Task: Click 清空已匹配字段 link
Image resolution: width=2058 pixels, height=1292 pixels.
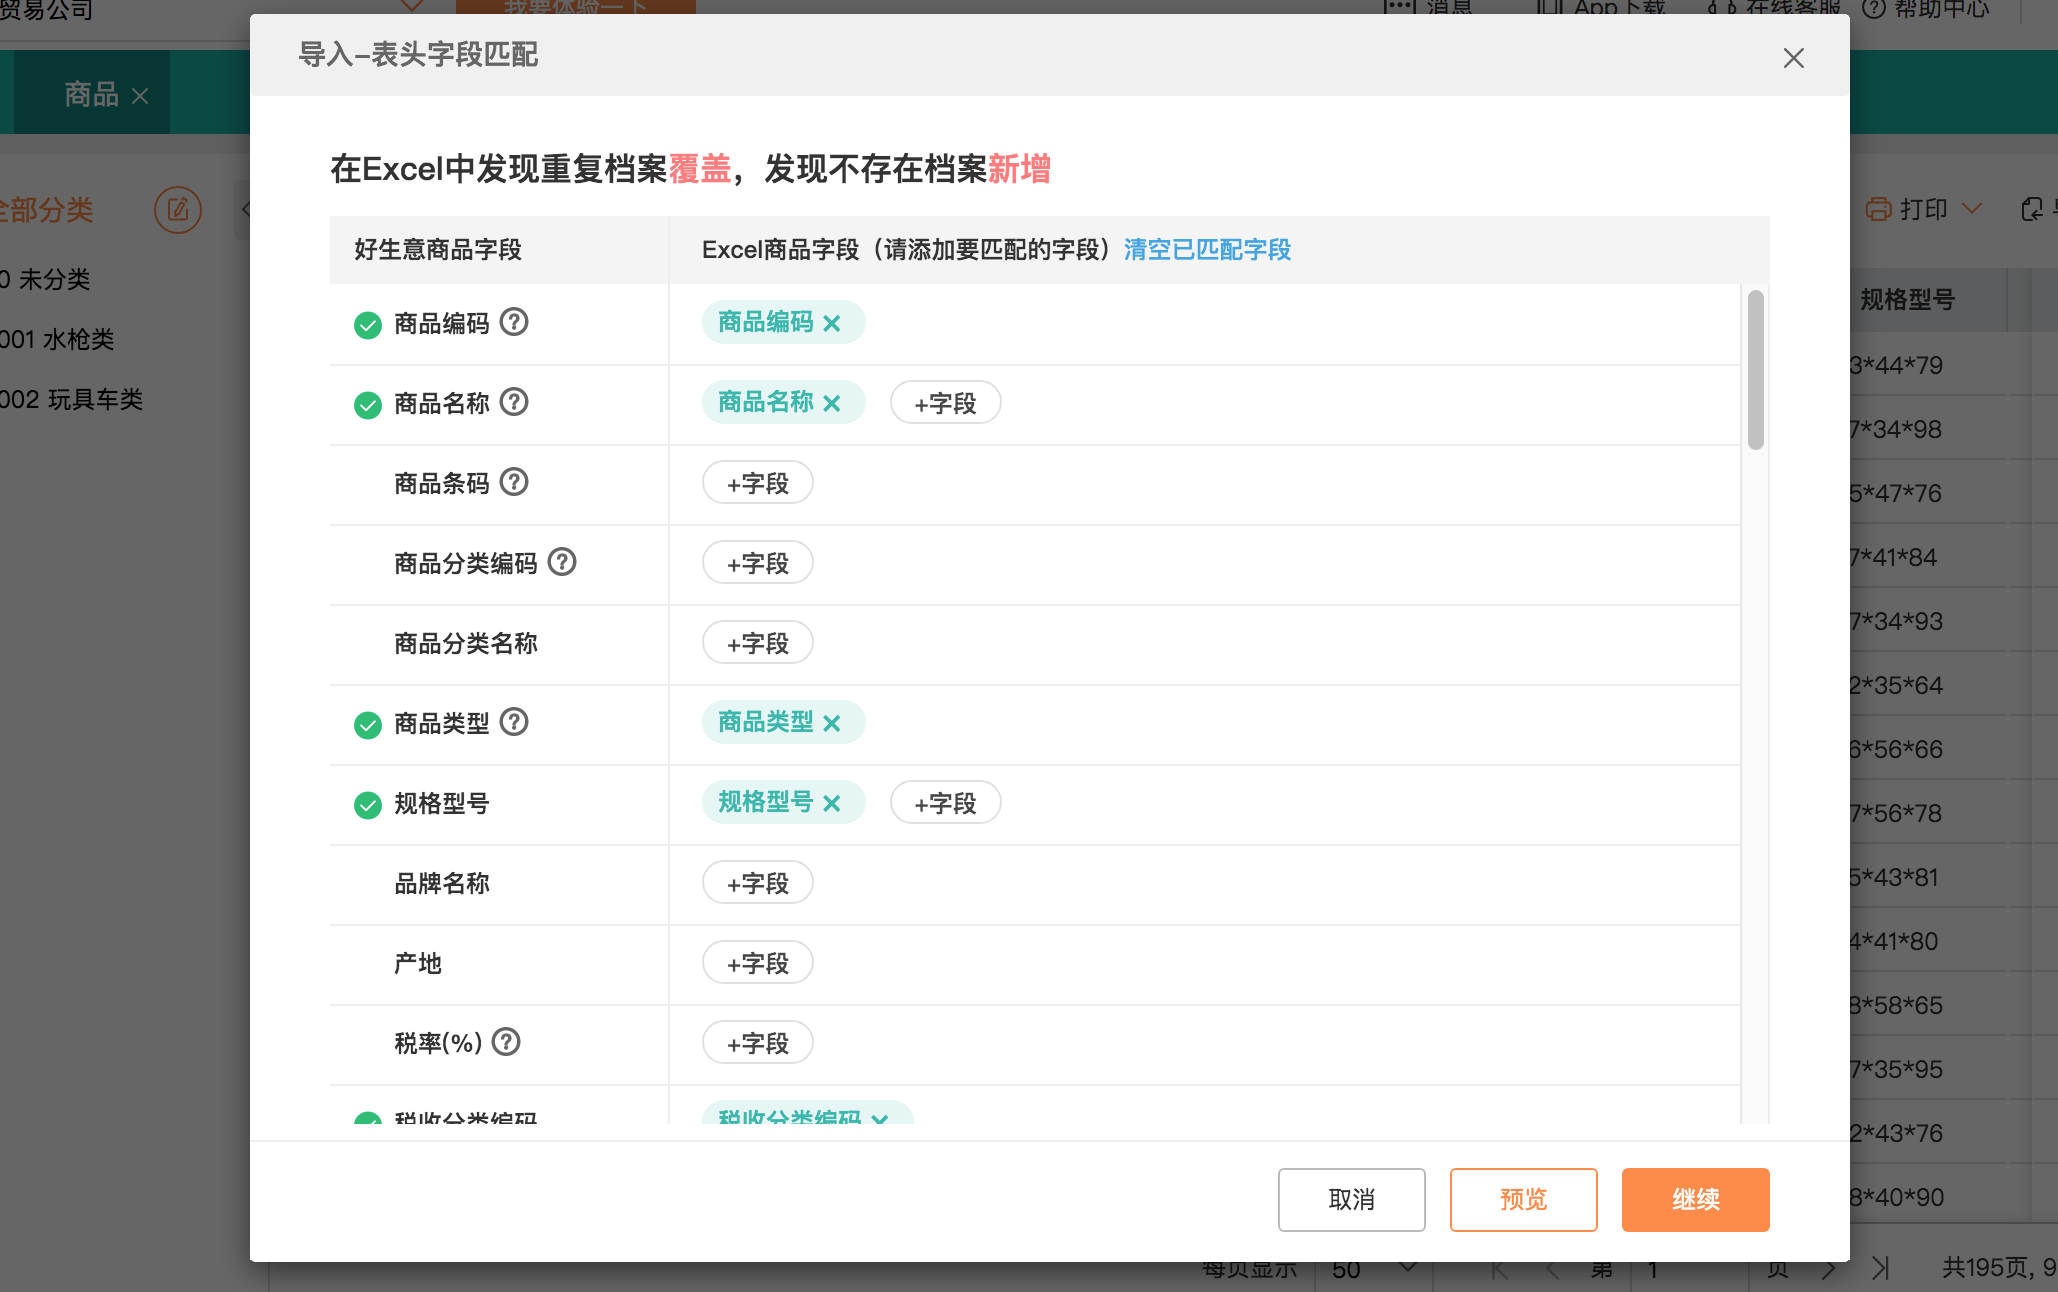Action: (1207, 250)
